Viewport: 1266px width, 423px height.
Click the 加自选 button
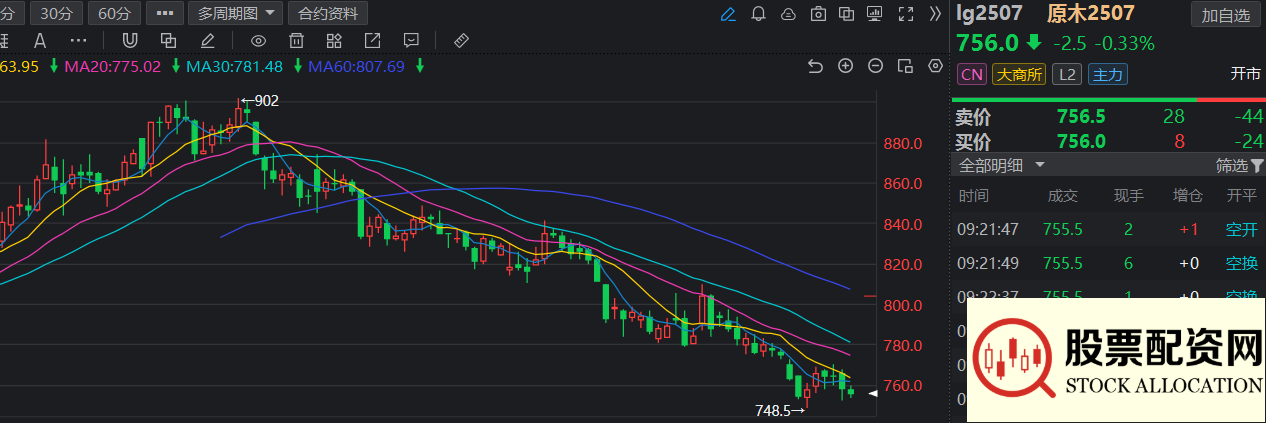pos(1225,15)
